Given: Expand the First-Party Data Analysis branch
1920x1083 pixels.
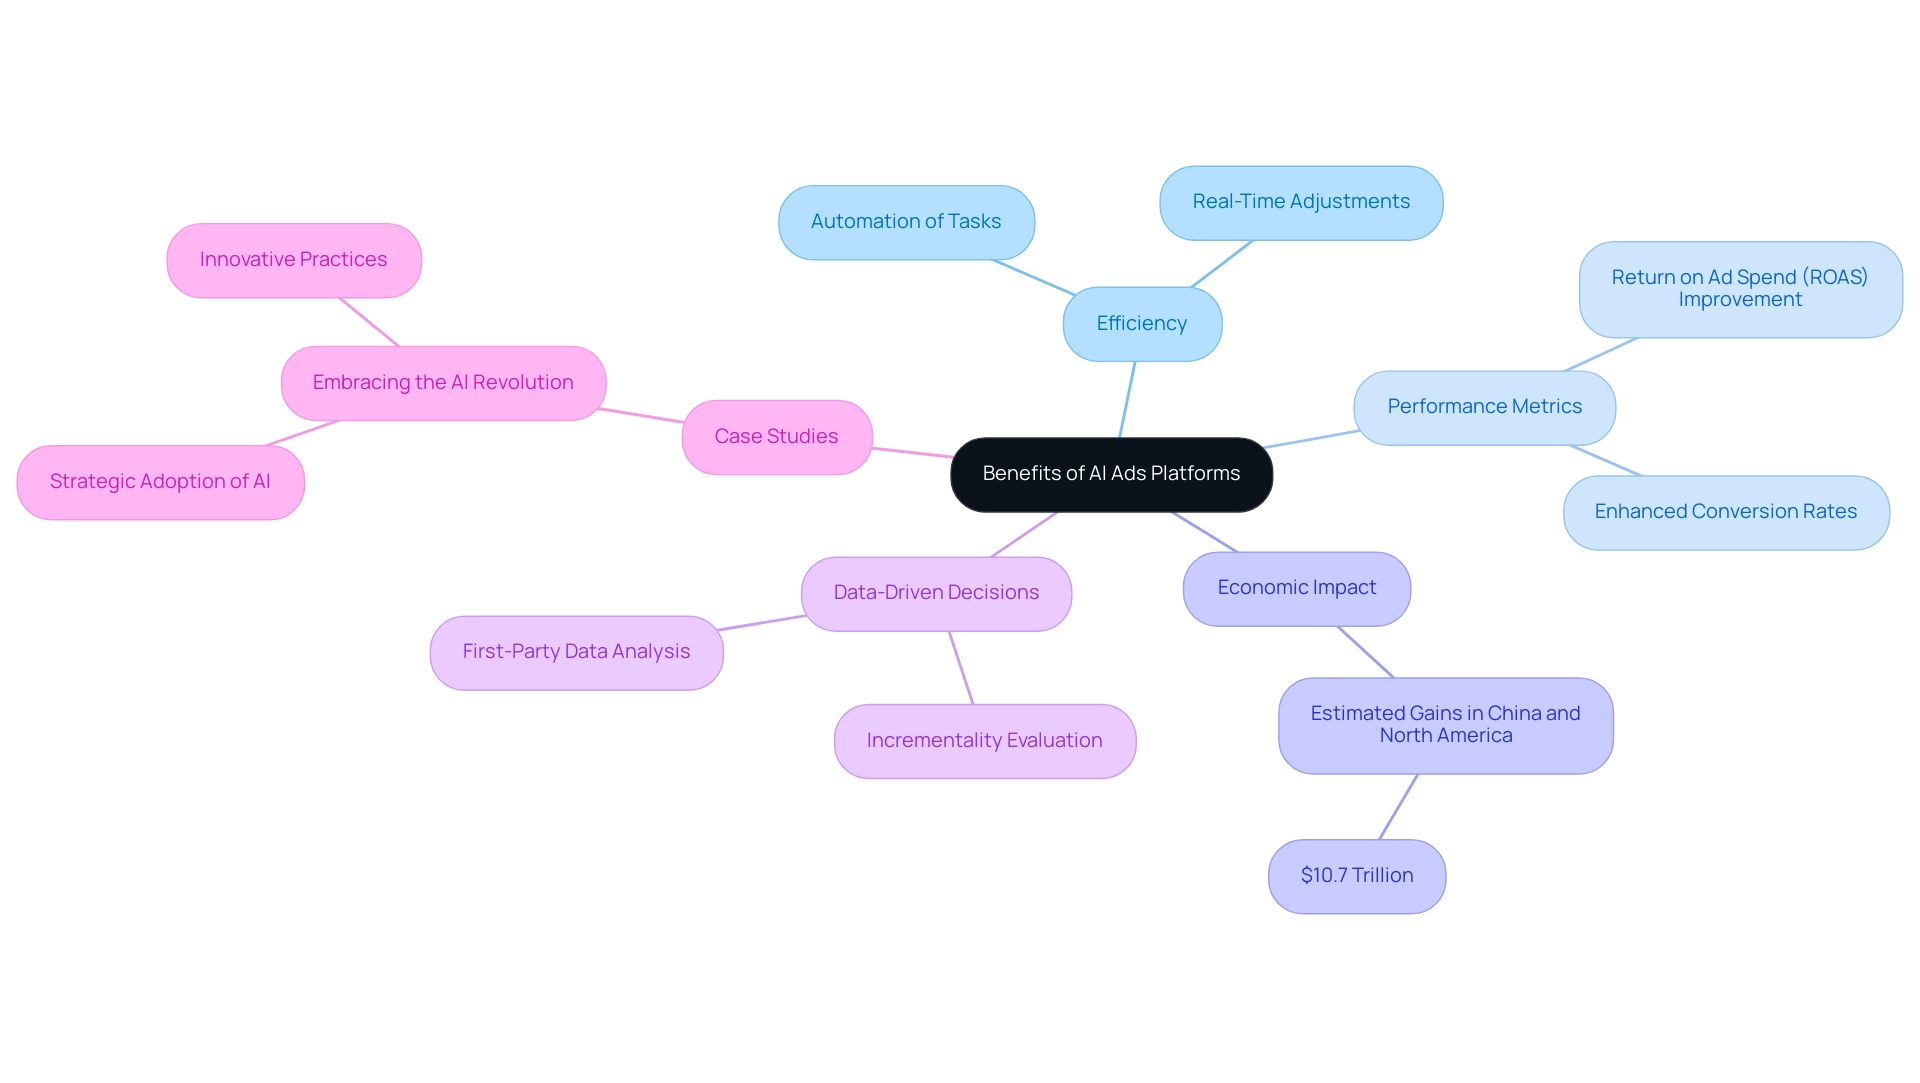Looking at the screenshot, I should pos(576,649).
